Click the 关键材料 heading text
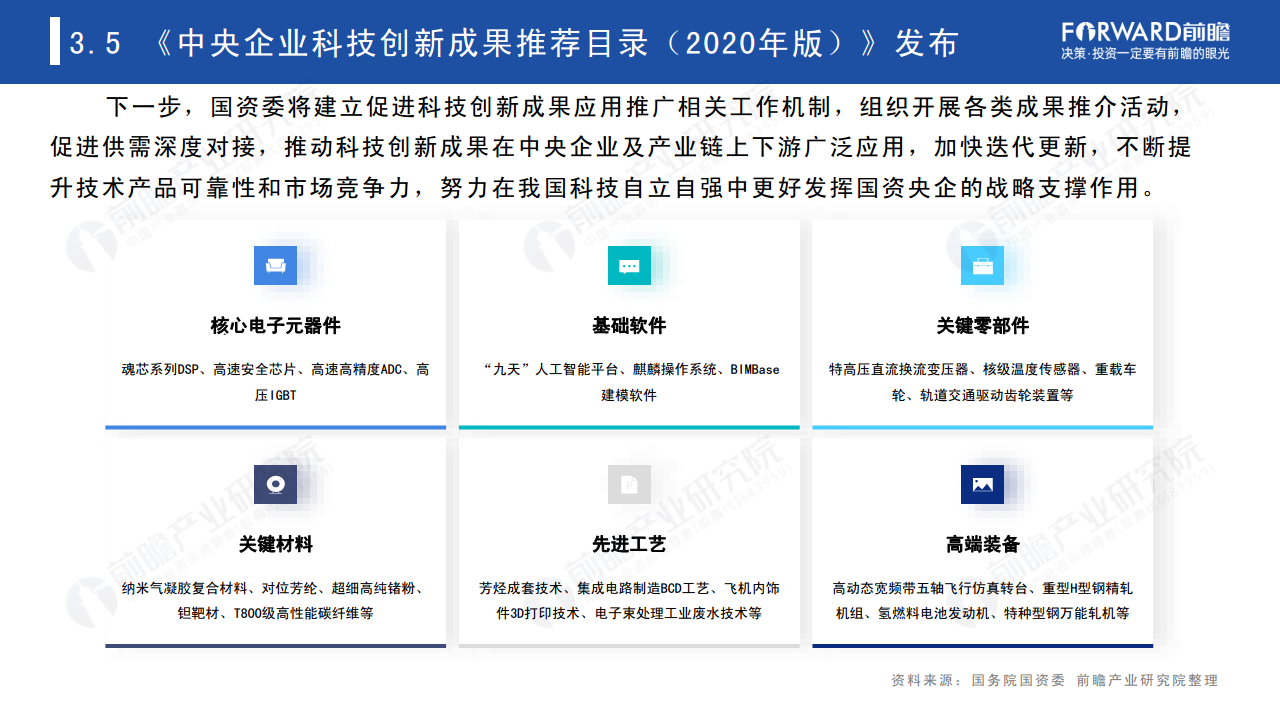This screenshot has width=1280, height=720. (275, 544)
